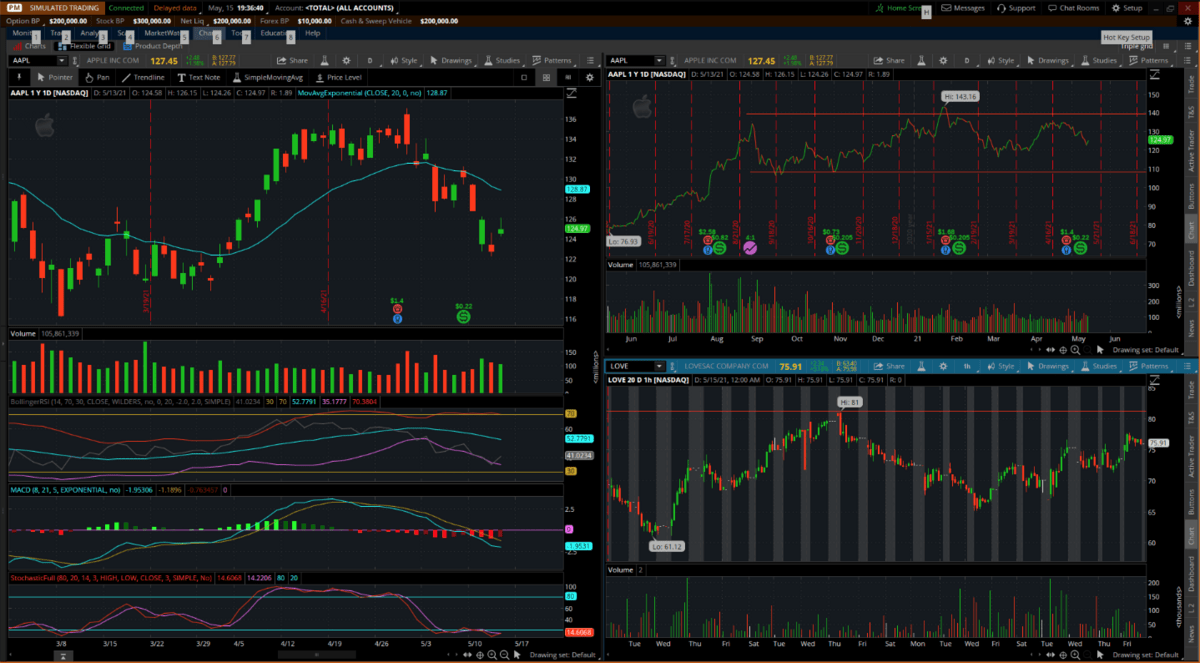Open the Help tab
The image size is (1200, 663).
tap(312, 33)
